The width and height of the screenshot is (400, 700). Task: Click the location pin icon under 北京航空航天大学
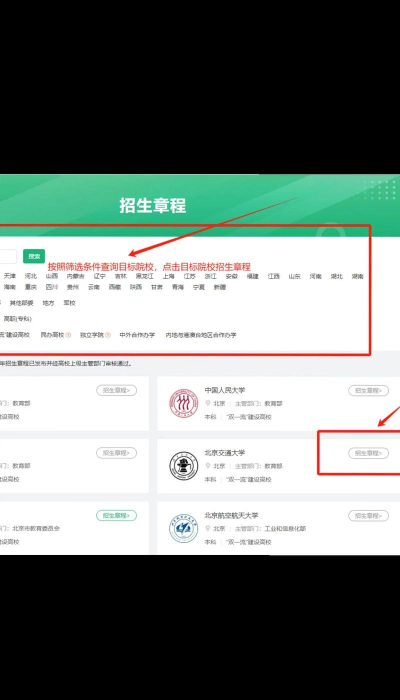[x=208, y=528]
